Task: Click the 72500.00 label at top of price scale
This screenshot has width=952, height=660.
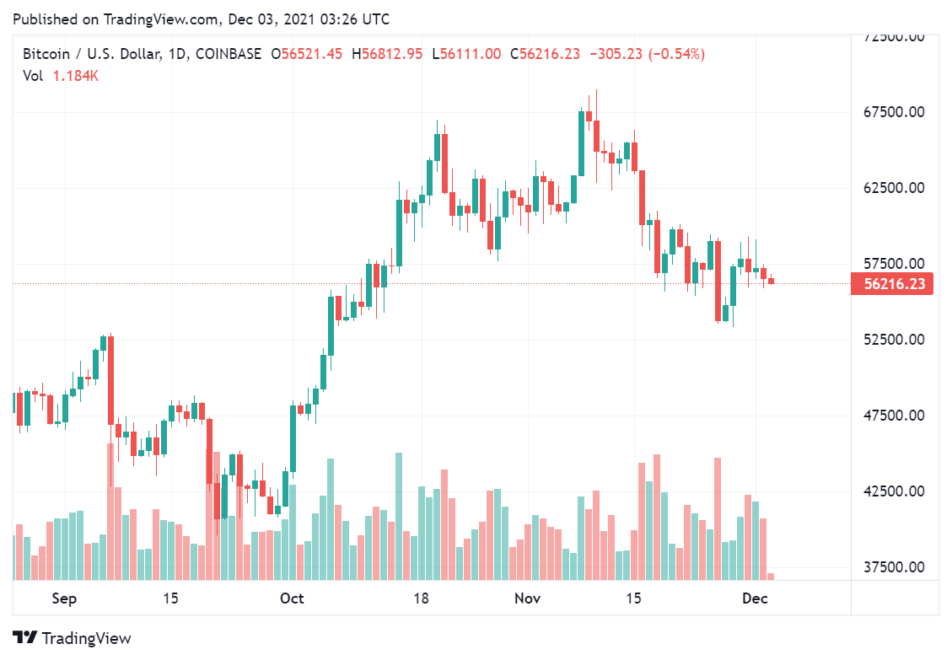Action: [893, 37]
